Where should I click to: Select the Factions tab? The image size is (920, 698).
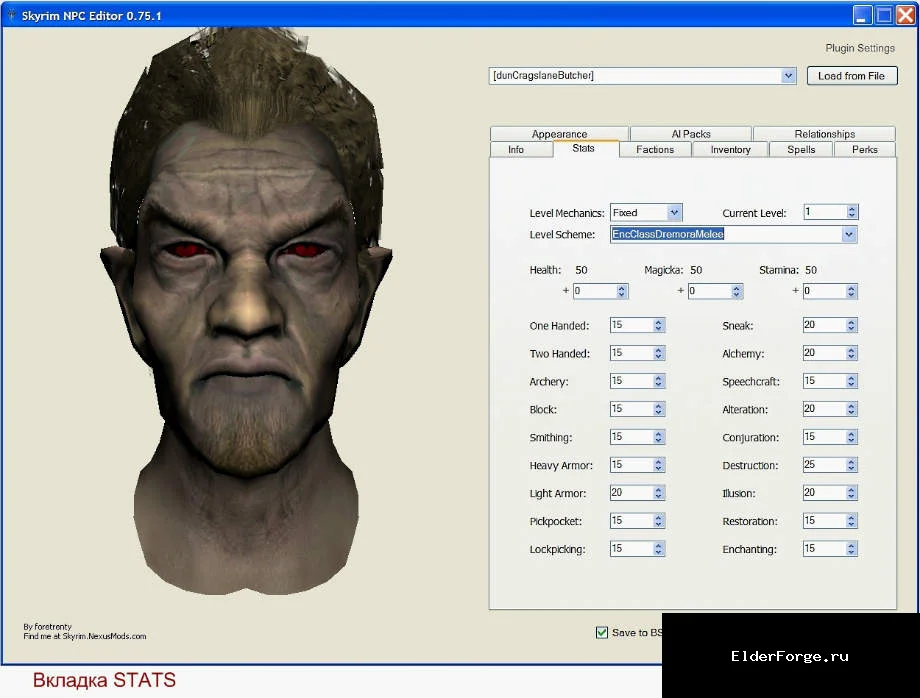[655, 150]
